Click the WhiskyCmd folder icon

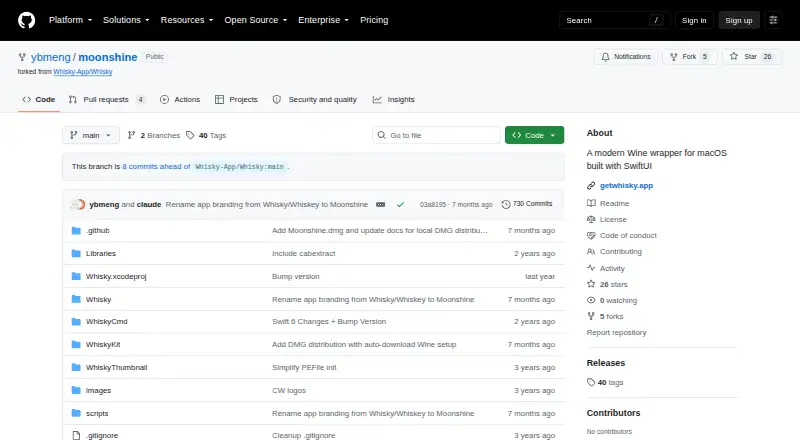click(77, 322)
